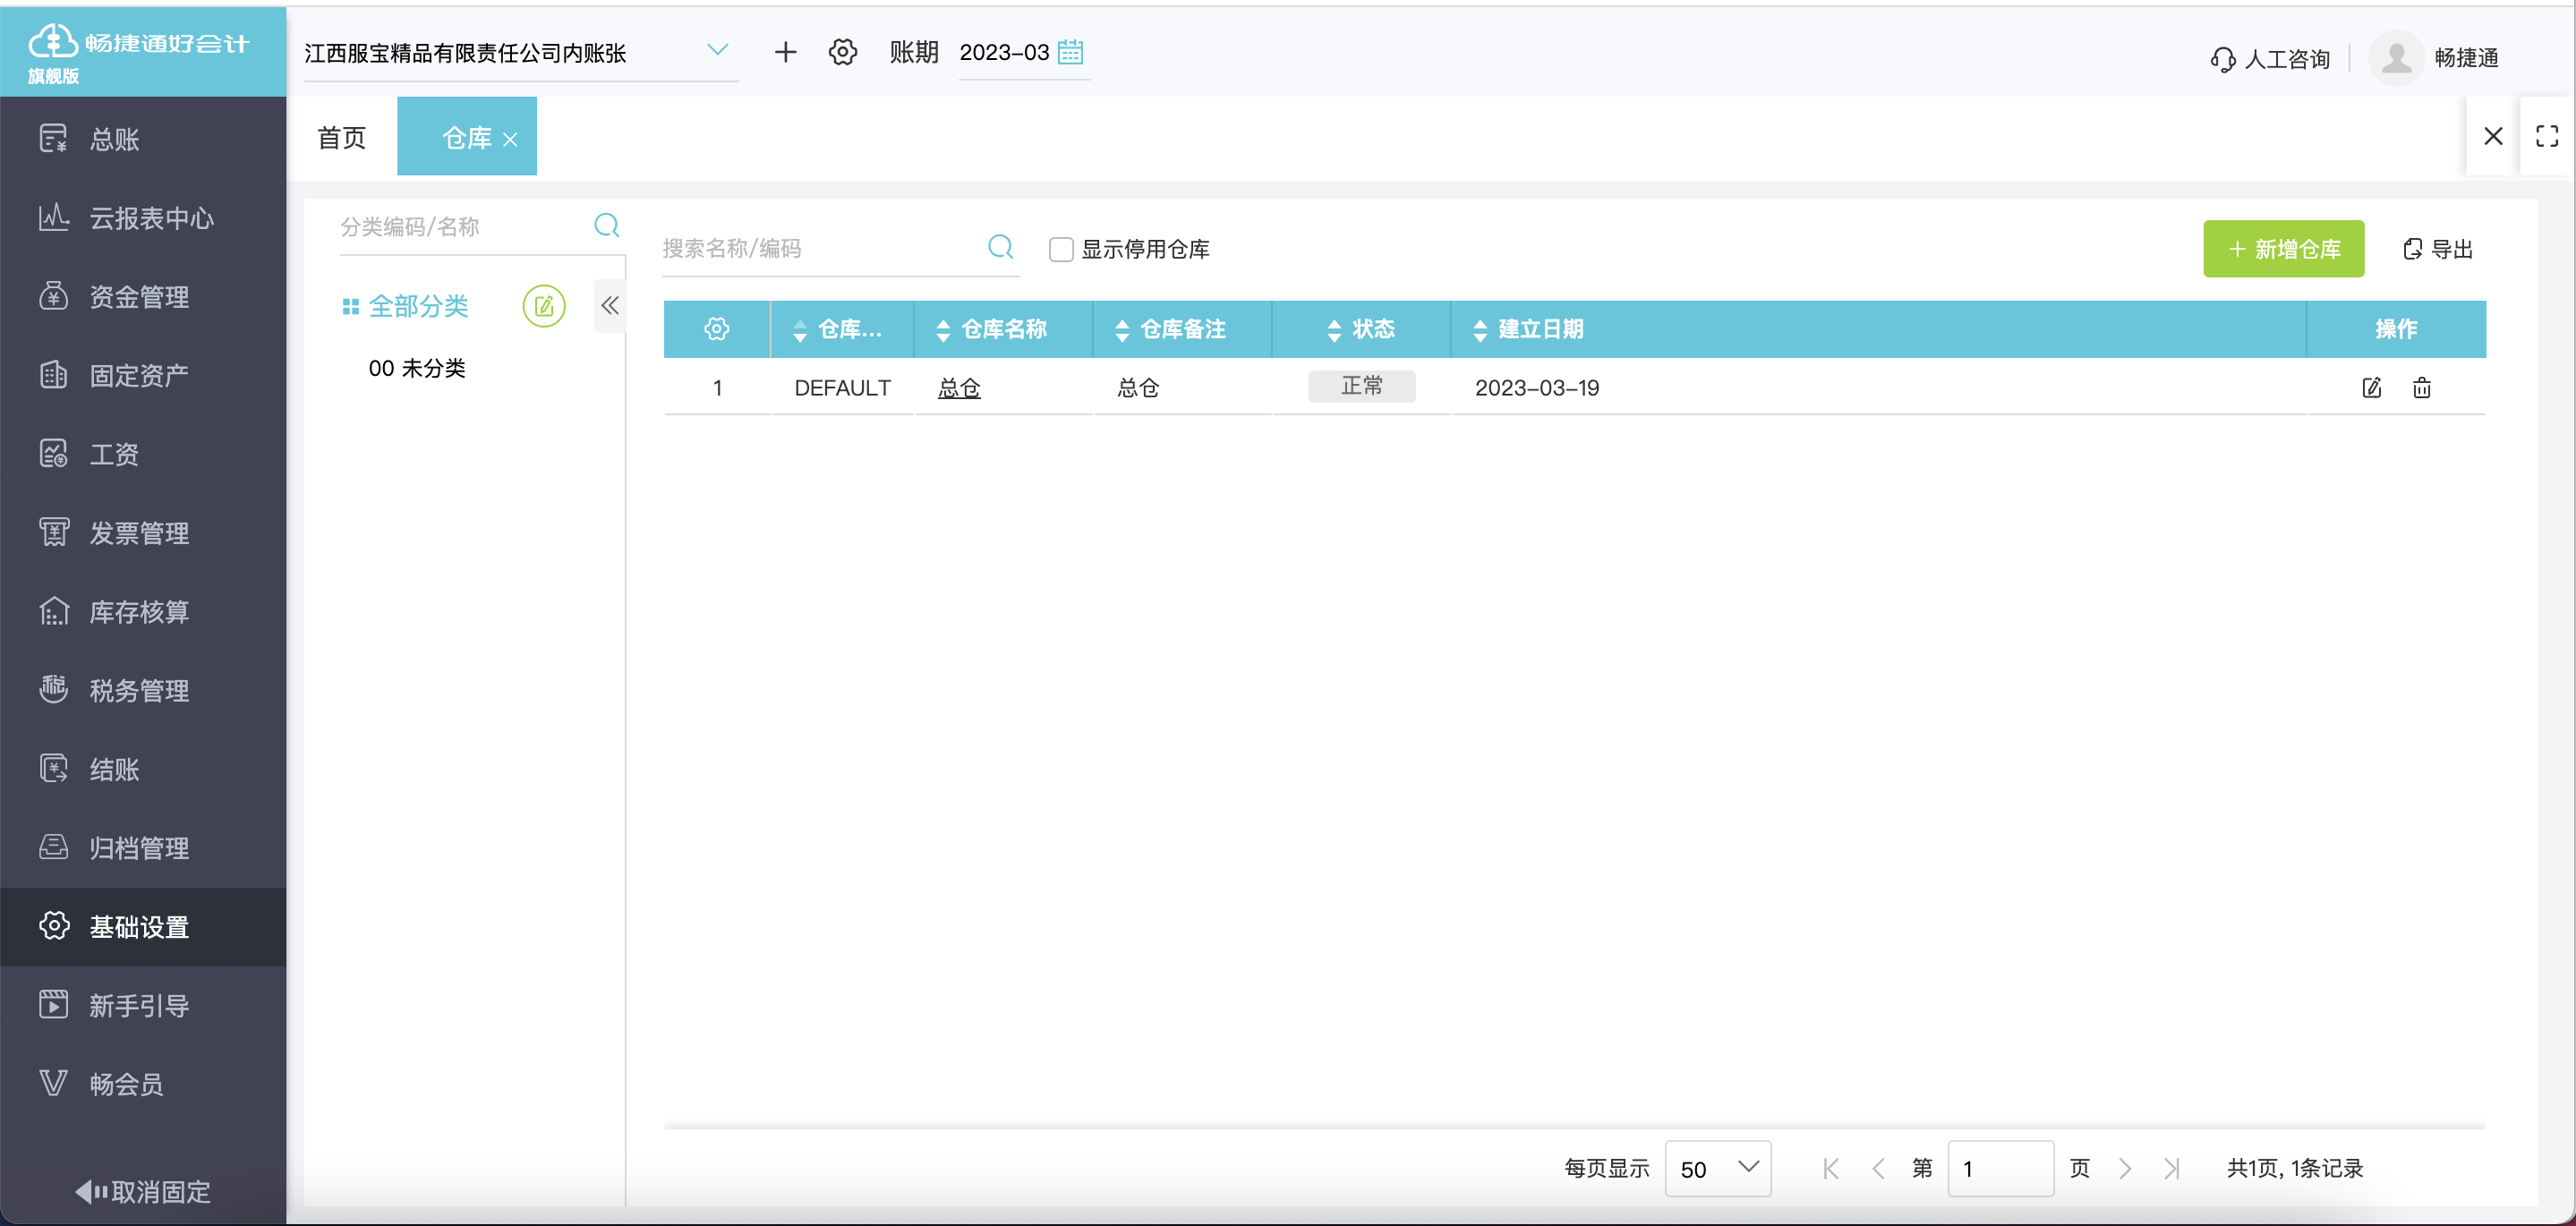Click the 全部分类 edit icon

coord(544,306)
